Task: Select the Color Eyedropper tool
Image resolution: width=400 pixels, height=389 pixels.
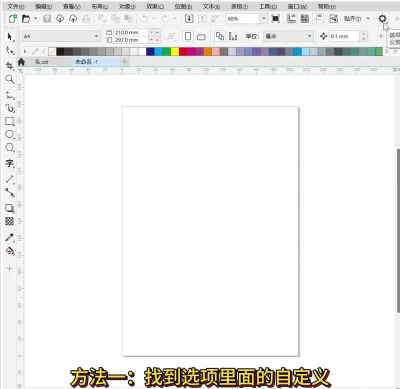Action: pyautogui.click(x=10, y=237)
